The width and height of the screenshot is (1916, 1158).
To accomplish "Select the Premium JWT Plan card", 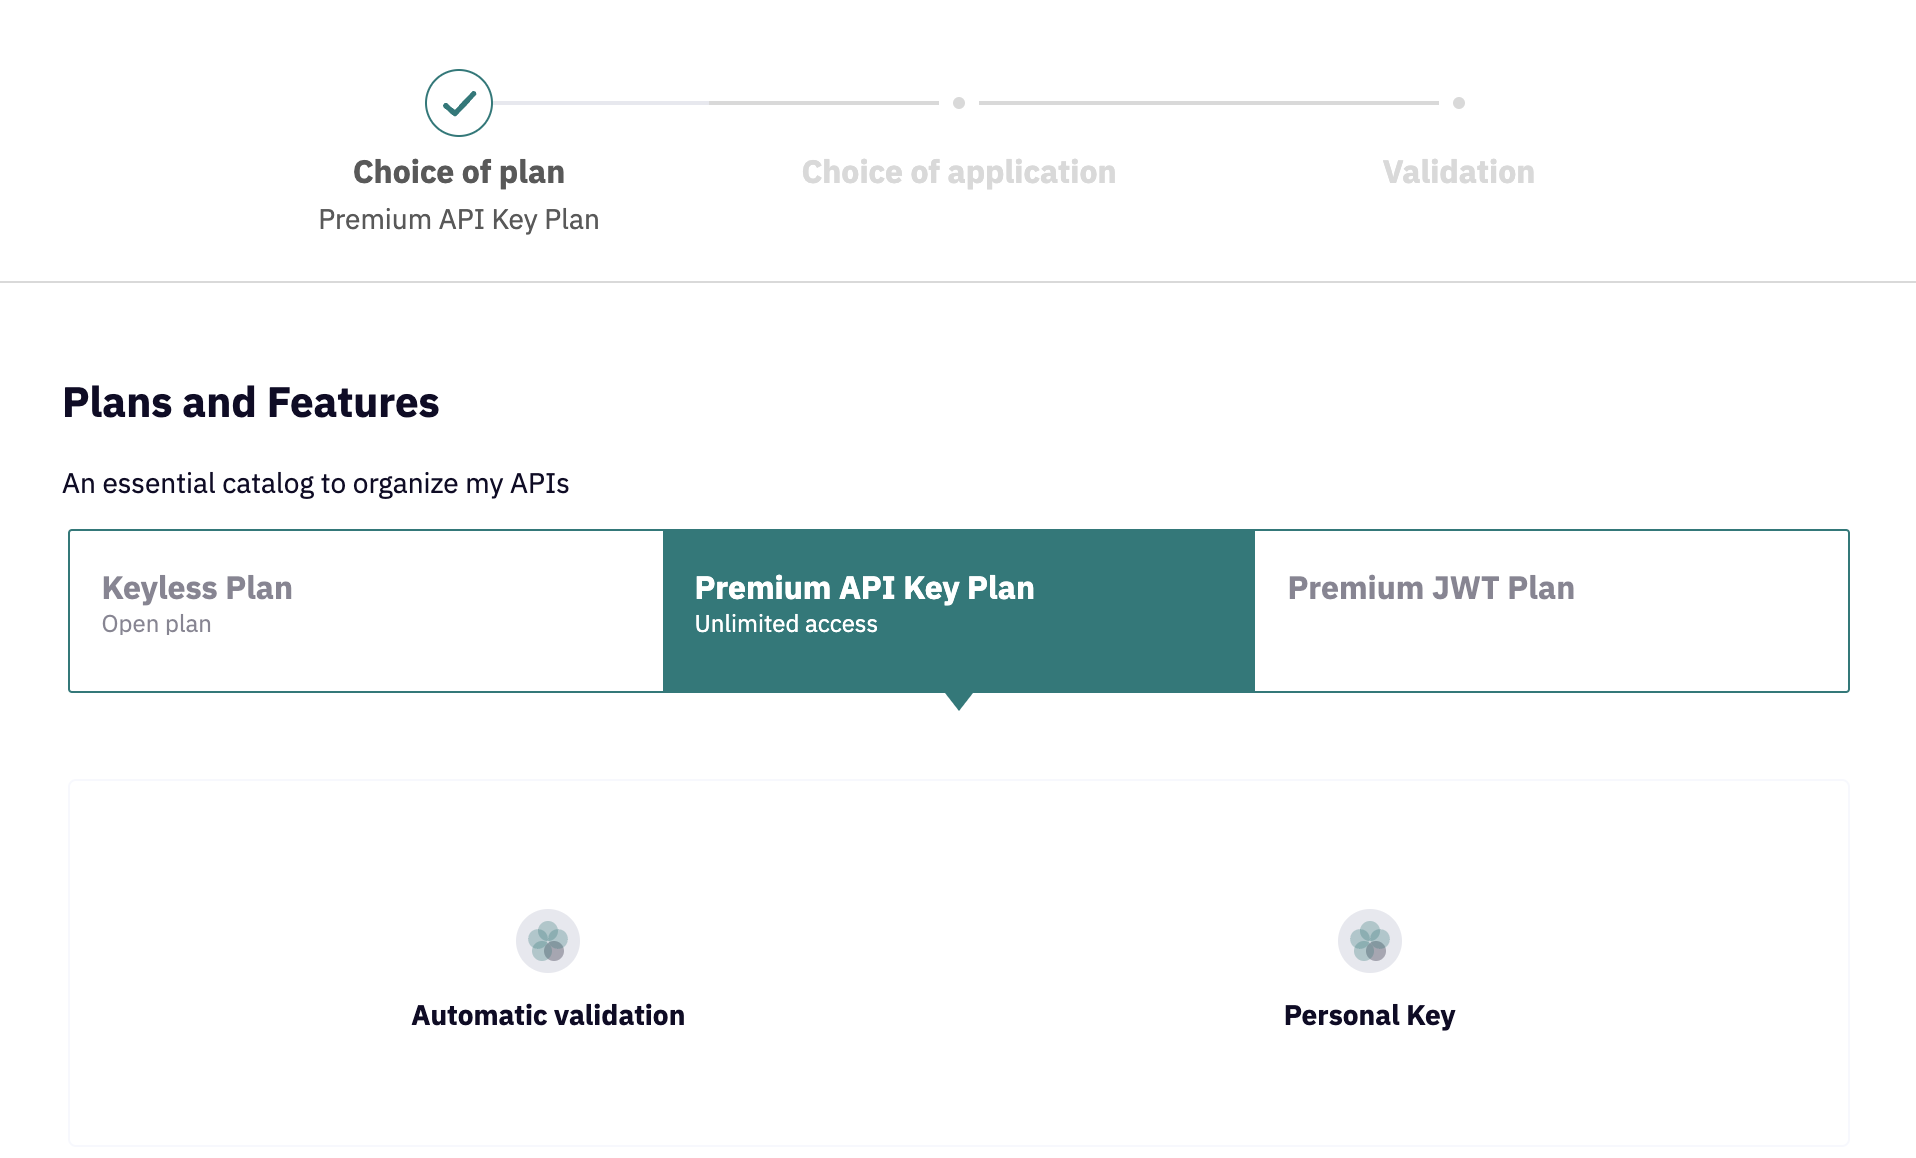I will pyautogui.click(x=1550, y=610).
